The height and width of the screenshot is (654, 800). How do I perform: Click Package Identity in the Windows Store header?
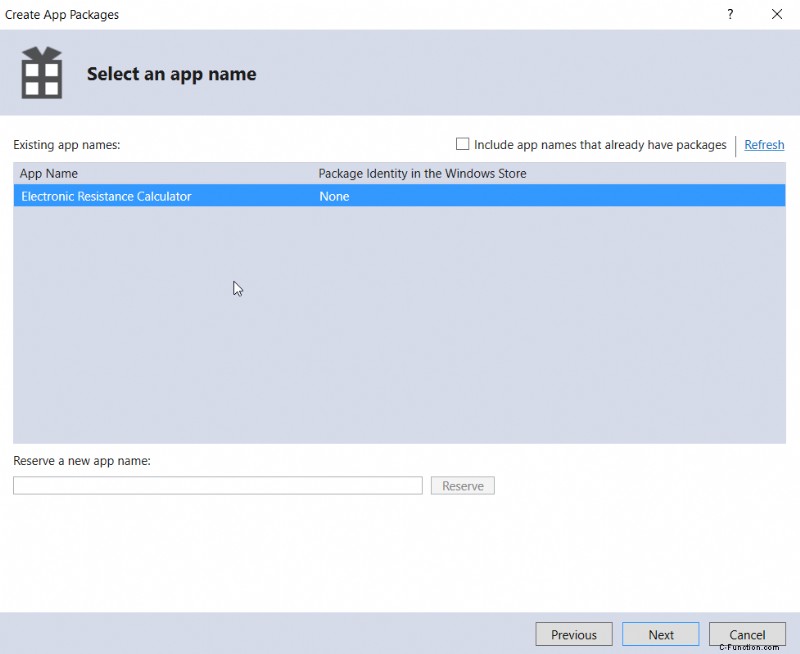tap(422, 173)
